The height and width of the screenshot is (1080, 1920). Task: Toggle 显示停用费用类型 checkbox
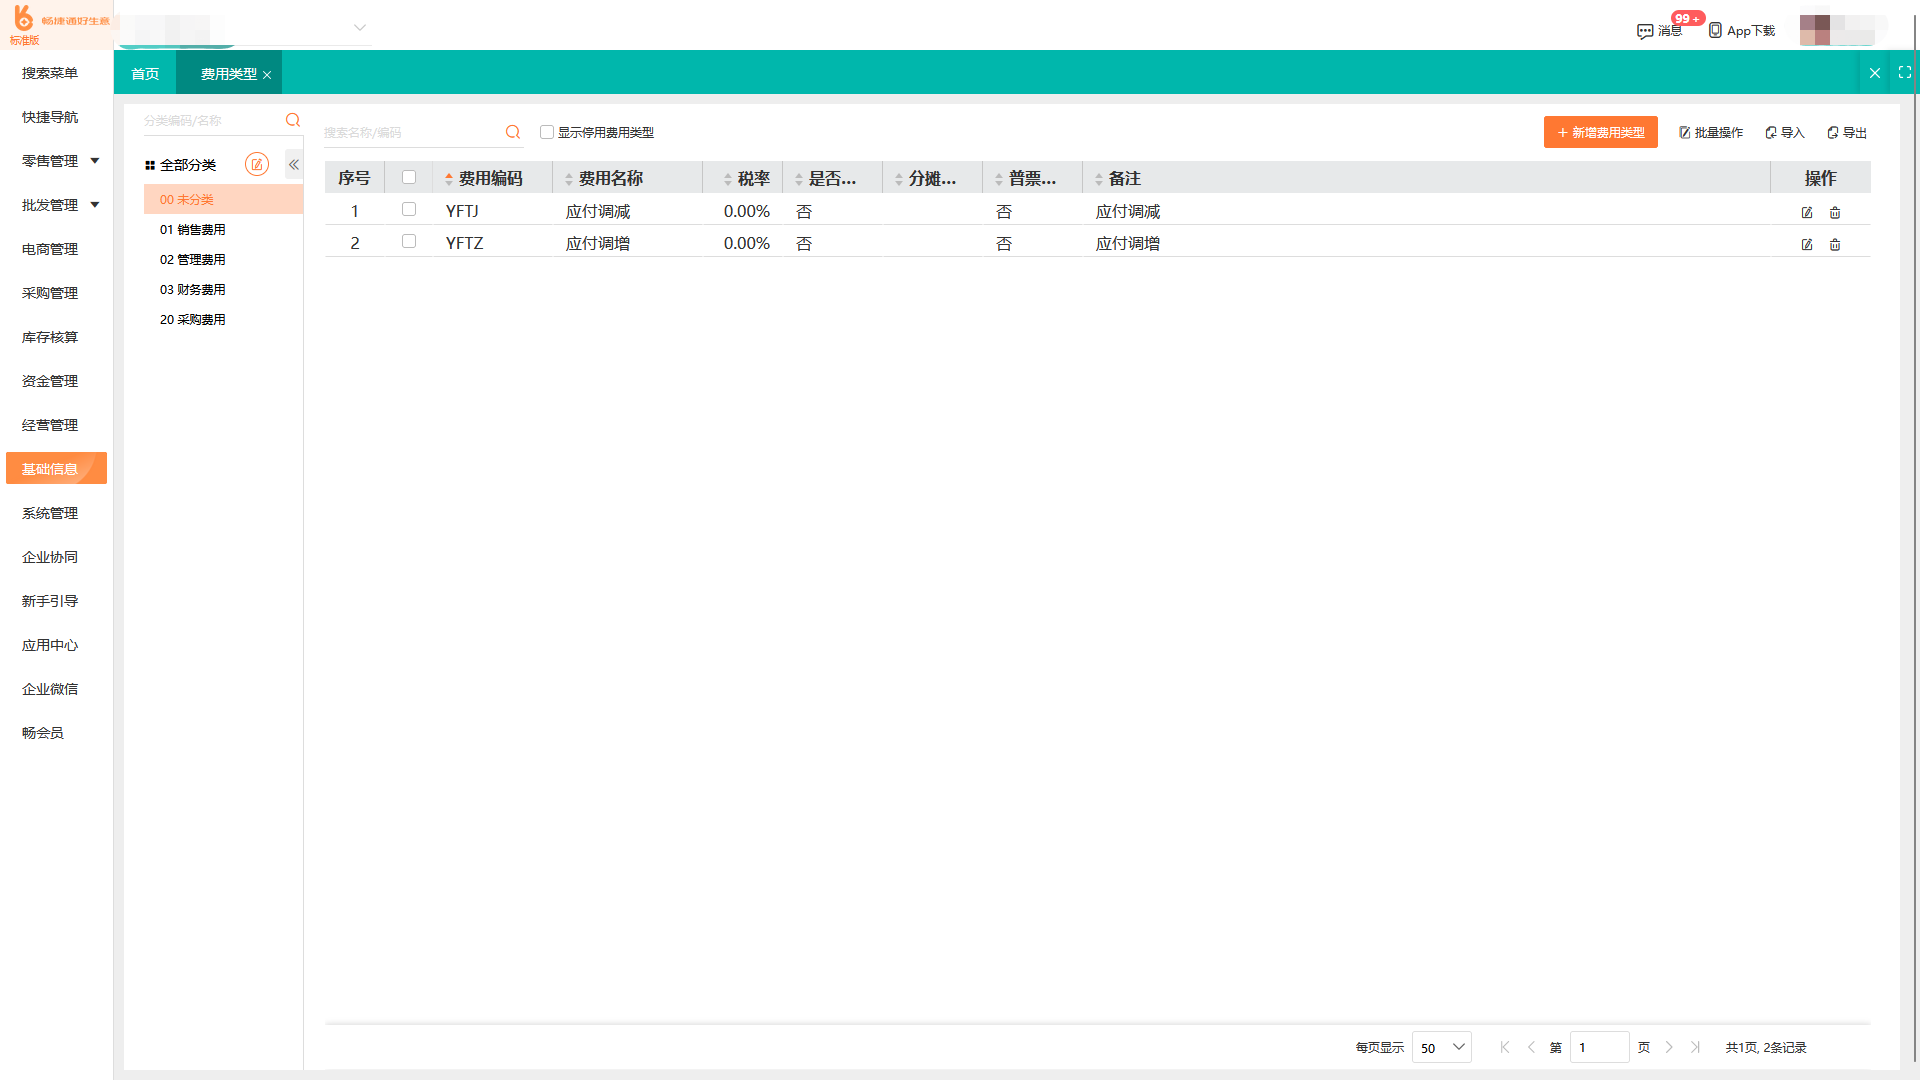pos(545,132)
